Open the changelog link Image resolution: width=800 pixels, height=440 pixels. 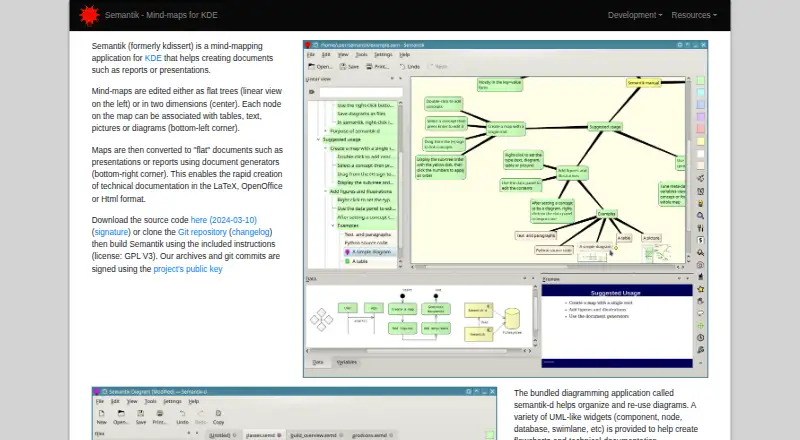coord(251,232)
